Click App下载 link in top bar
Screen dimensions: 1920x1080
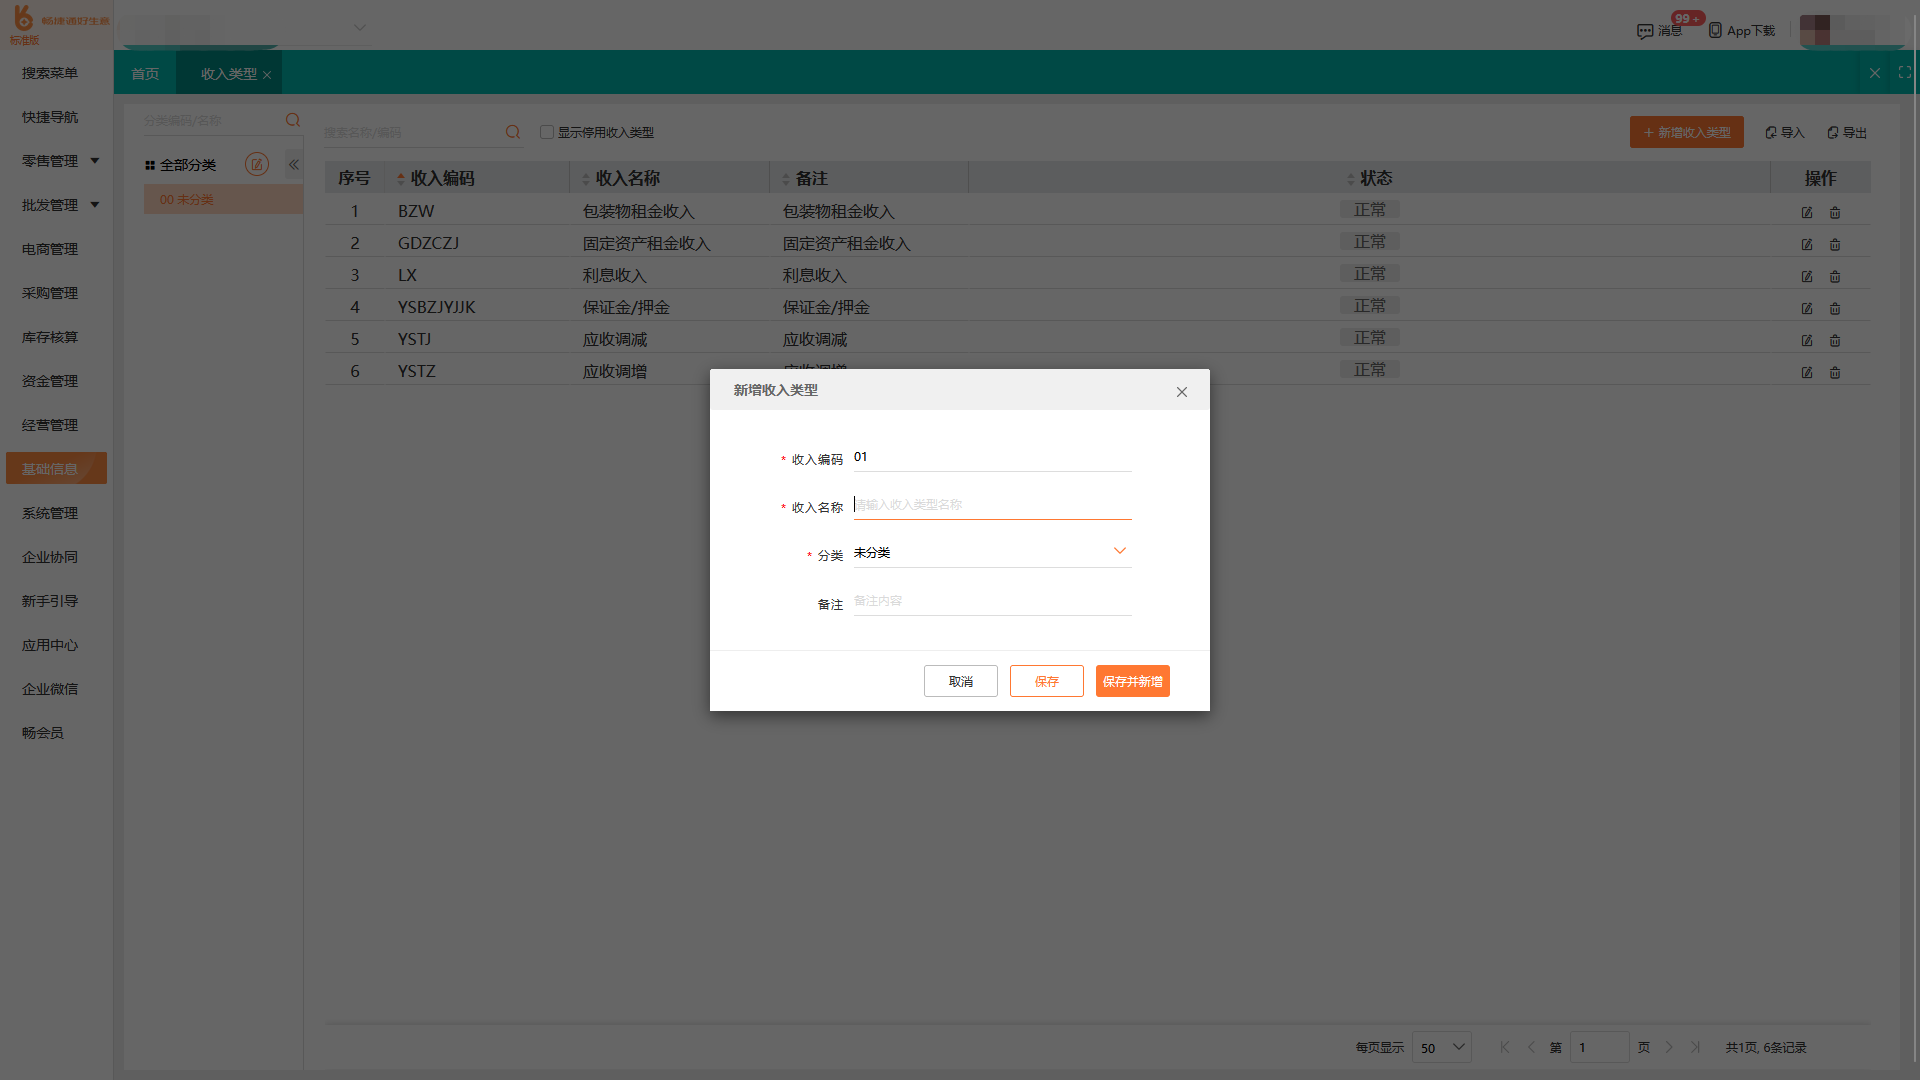coord(1743,29)
